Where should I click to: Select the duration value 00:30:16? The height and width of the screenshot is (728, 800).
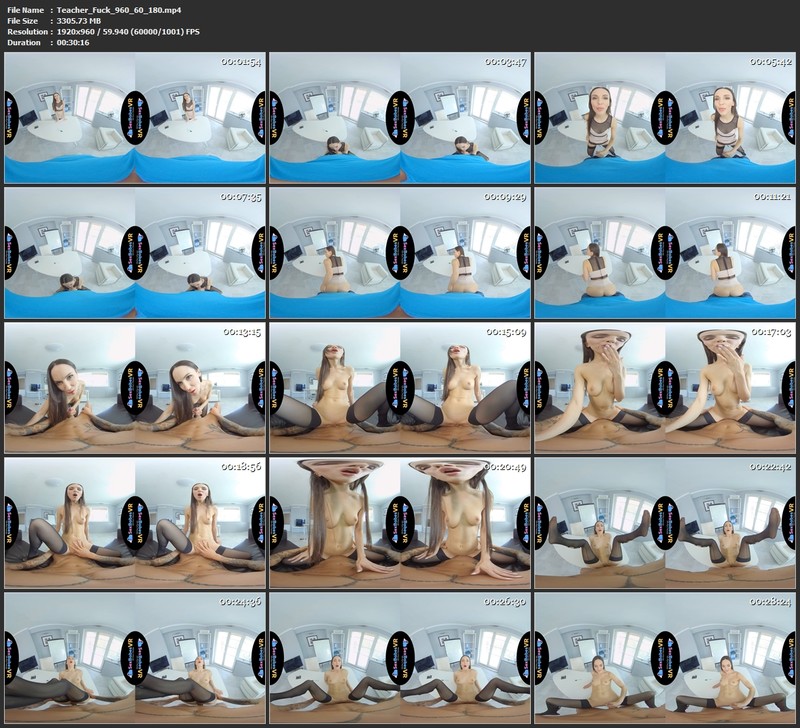click(x=76, y=43)
